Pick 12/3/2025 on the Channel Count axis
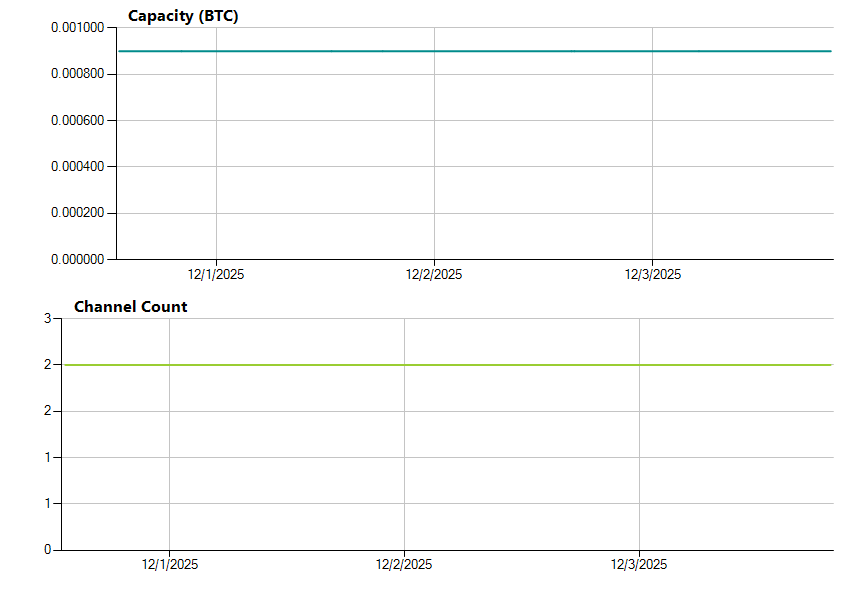Viewport: 860px width, 600px height. [639, 565]
